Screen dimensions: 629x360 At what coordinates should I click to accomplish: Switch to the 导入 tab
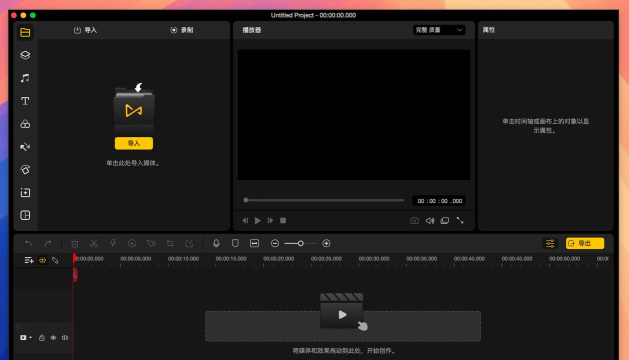[85, 30]
